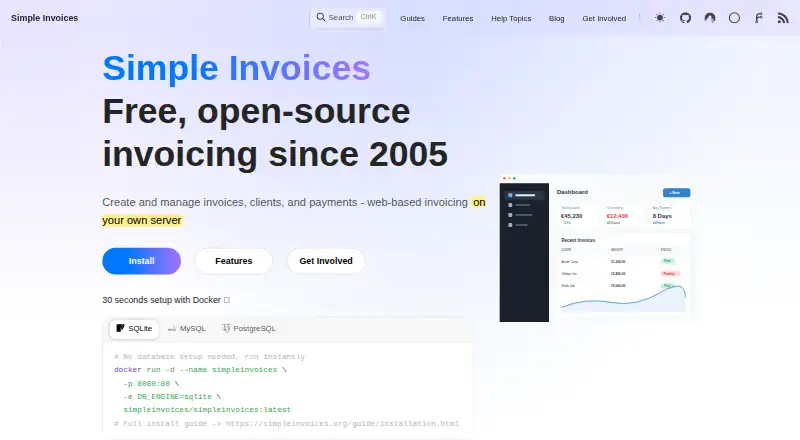Click the hollow circle icon in header
Viewport: 800px width, 440px height.
734,18
